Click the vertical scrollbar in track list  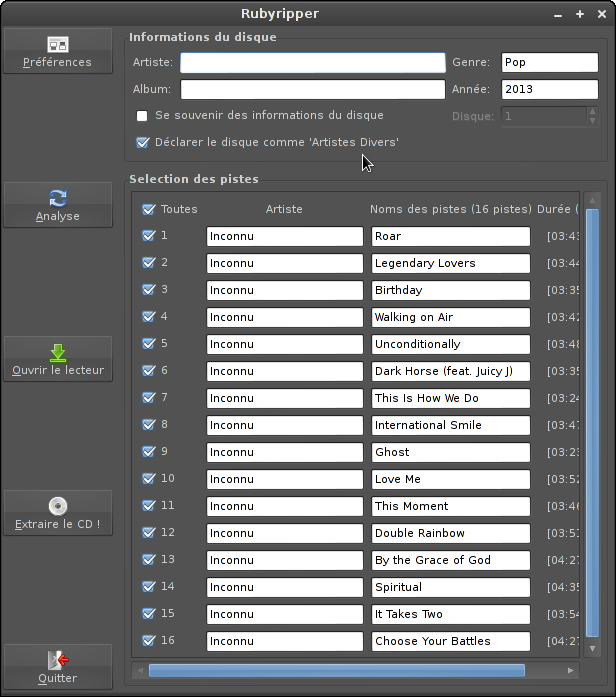[x=592, y=420]
